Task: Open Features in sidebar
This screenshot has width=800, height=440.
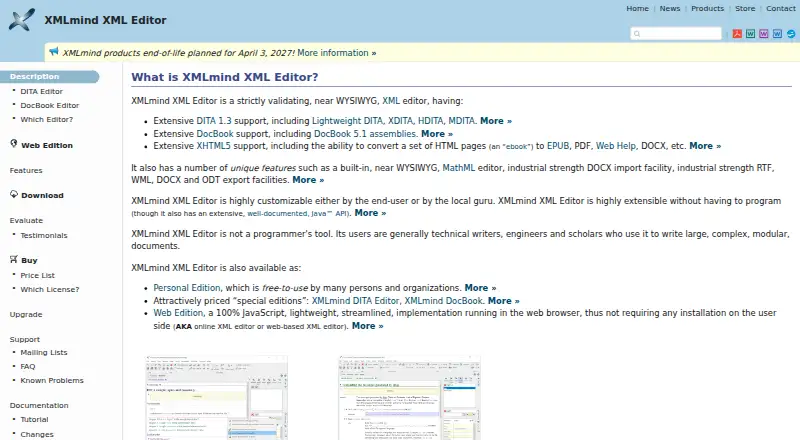Action: [x=26, y=170]
